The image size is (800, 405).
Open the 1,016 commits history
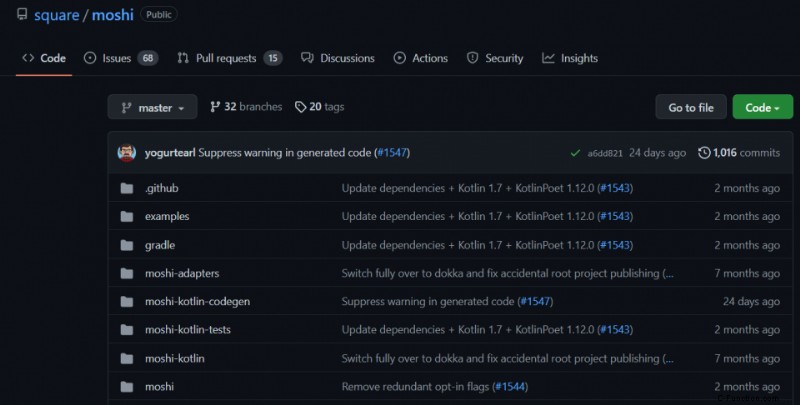point(738,153)
